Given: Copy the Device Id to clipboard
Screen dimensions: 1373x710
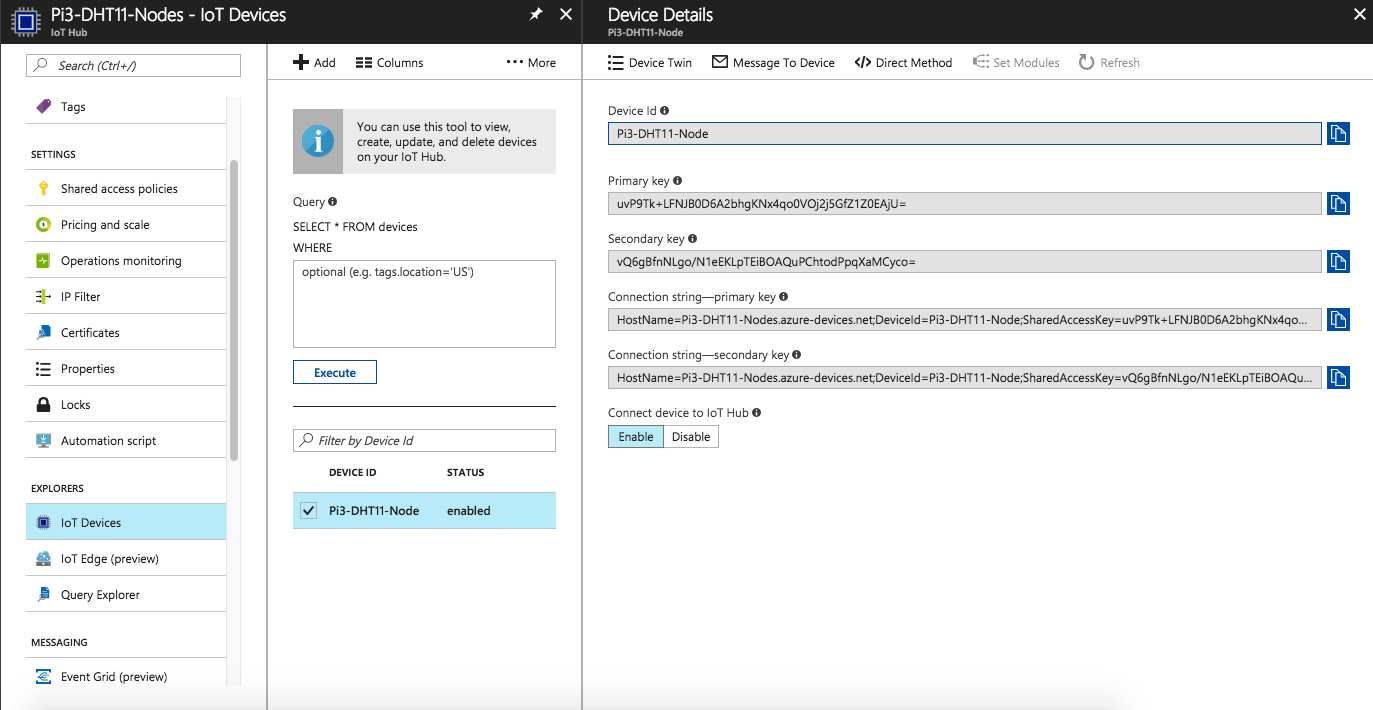Looking at the screenshot, I should point(1338,133).
